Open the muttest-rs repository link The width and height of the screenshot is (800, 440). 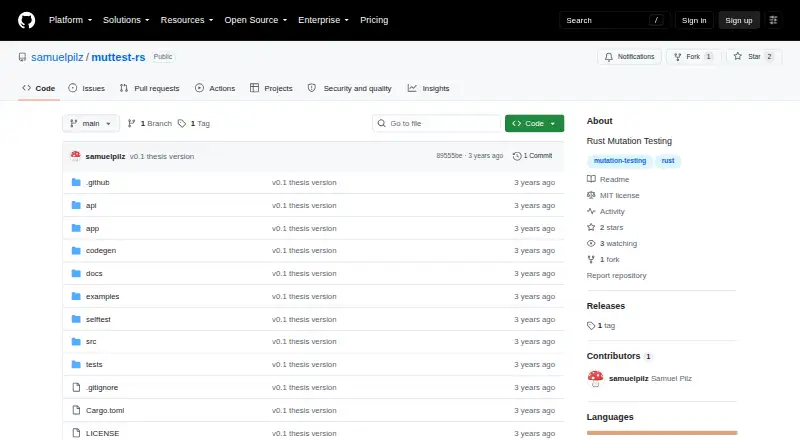[118, 57]
